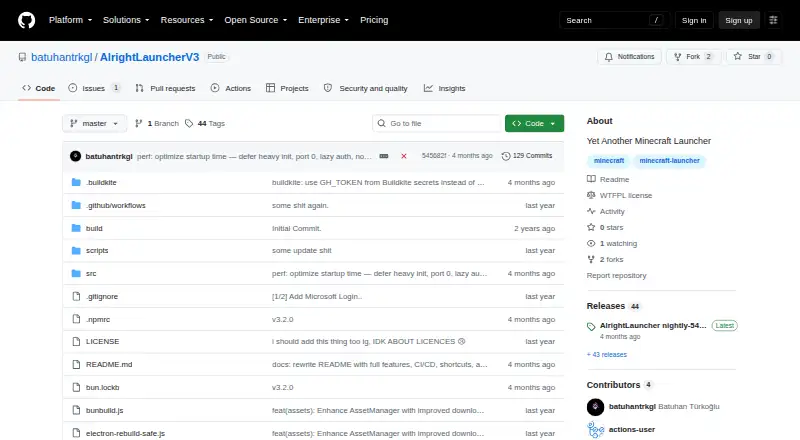
Task: Open the .buildkite folder
Action: 101,182
